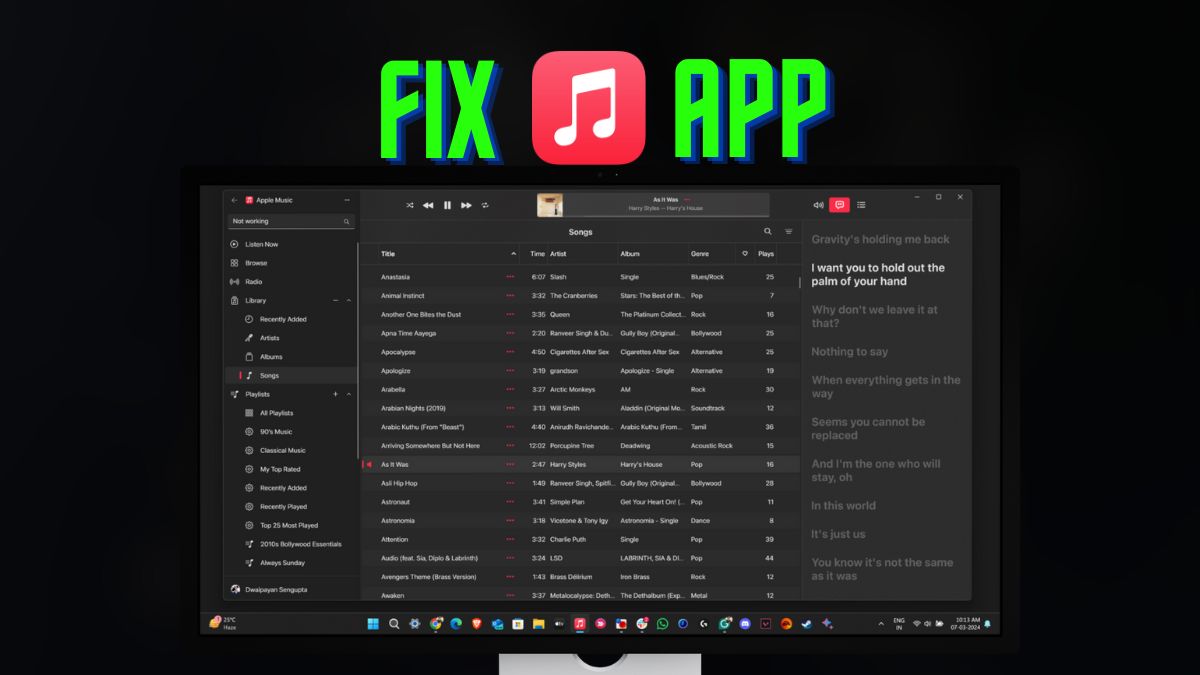View Albums in the Library

point(271,356)
